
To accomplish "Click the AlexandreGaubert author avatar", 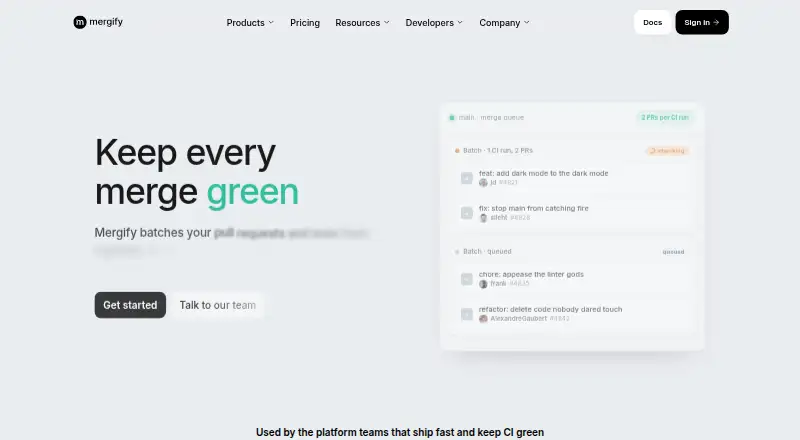I will click(x=483, y=319).
